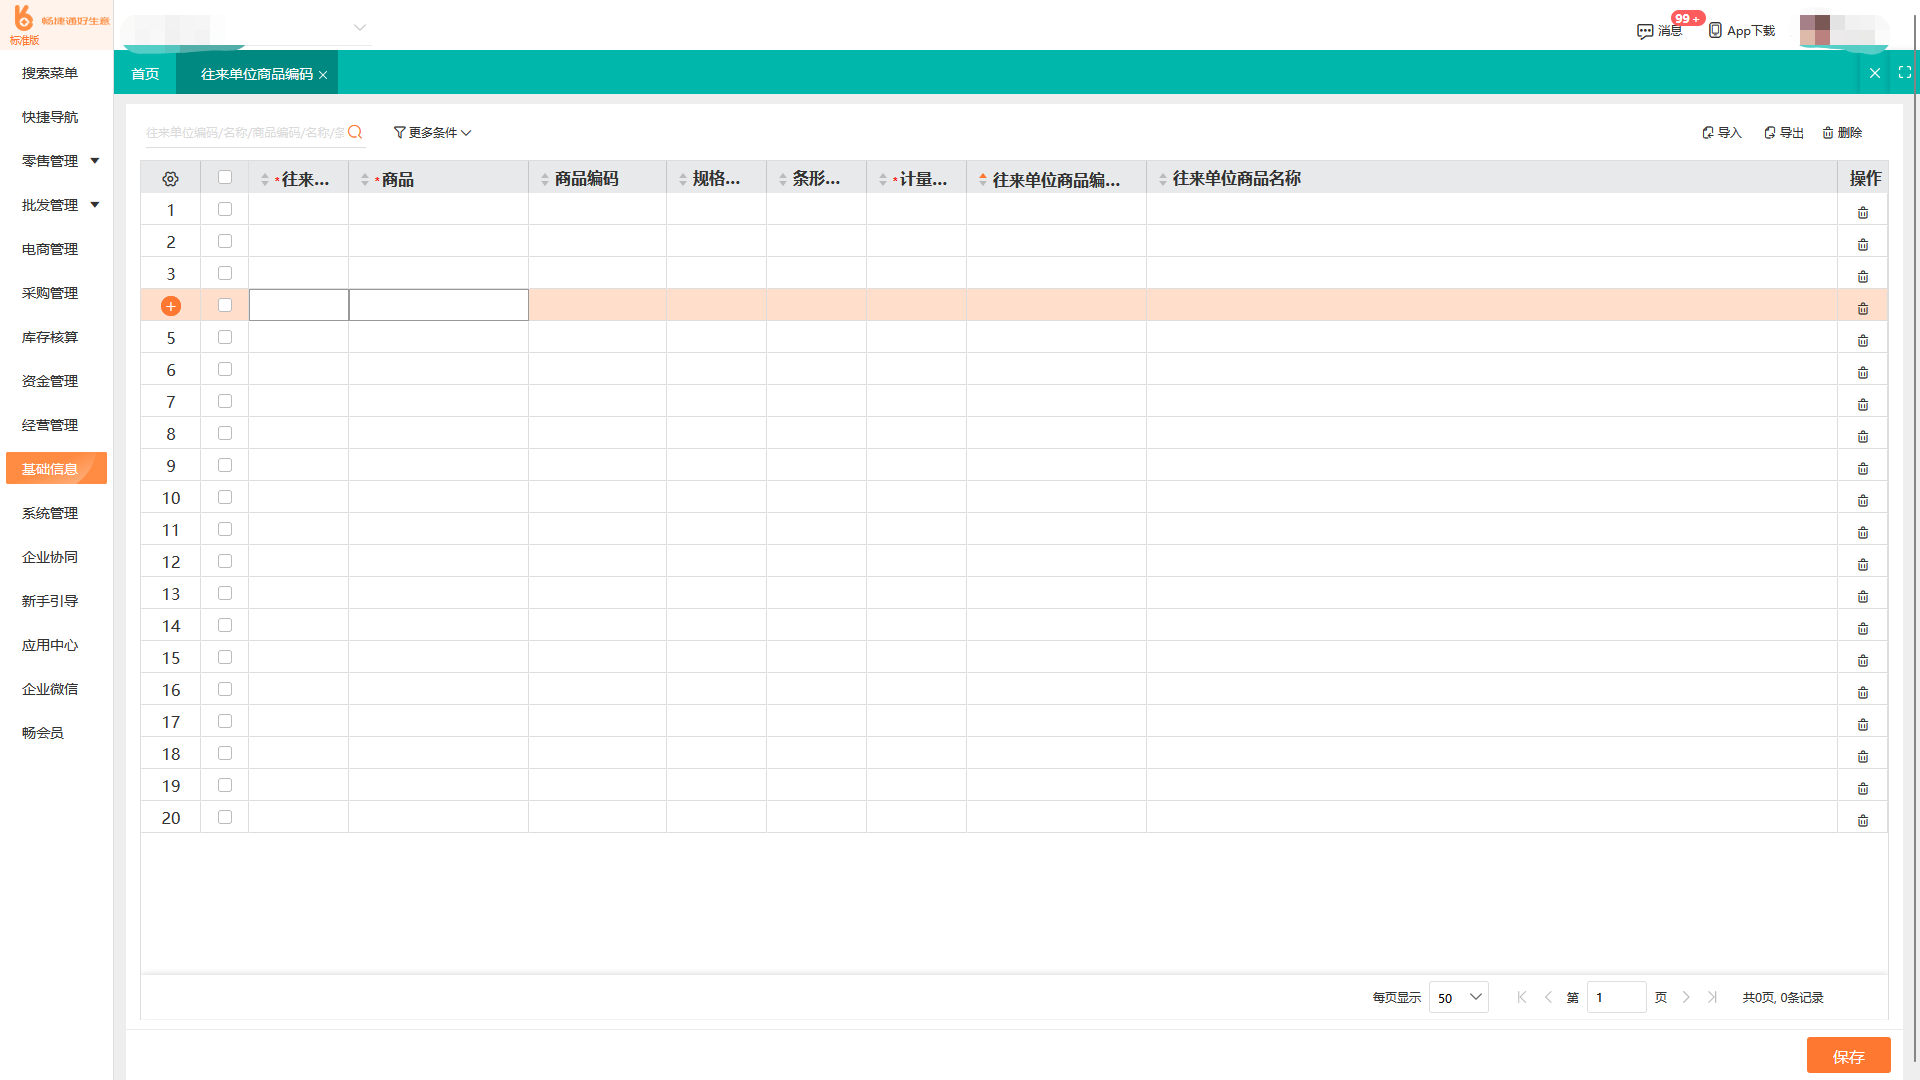
Task: Click the settings gear icon in column header
Action: click(170, 178)
